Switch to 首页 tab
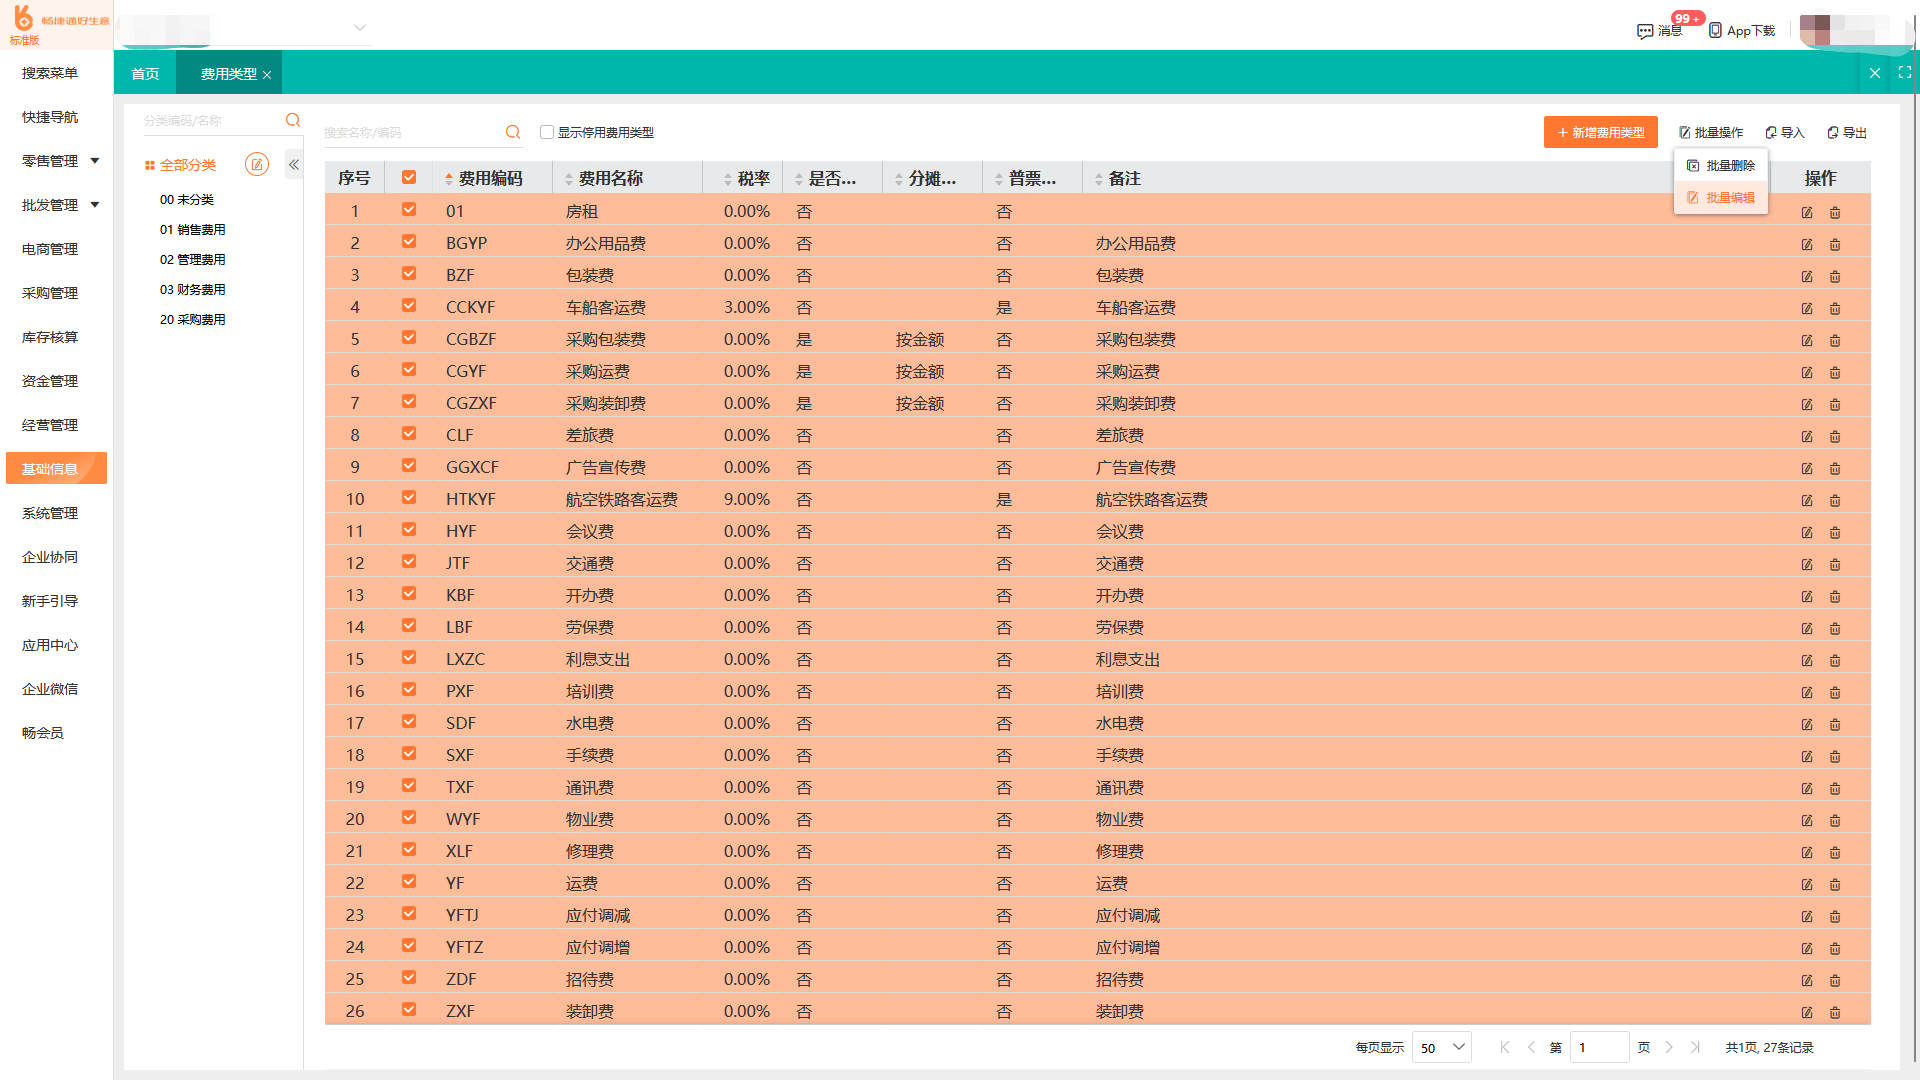This screenshot has height=1080, width=1920. pyautogui.click(x=145, y=74)
